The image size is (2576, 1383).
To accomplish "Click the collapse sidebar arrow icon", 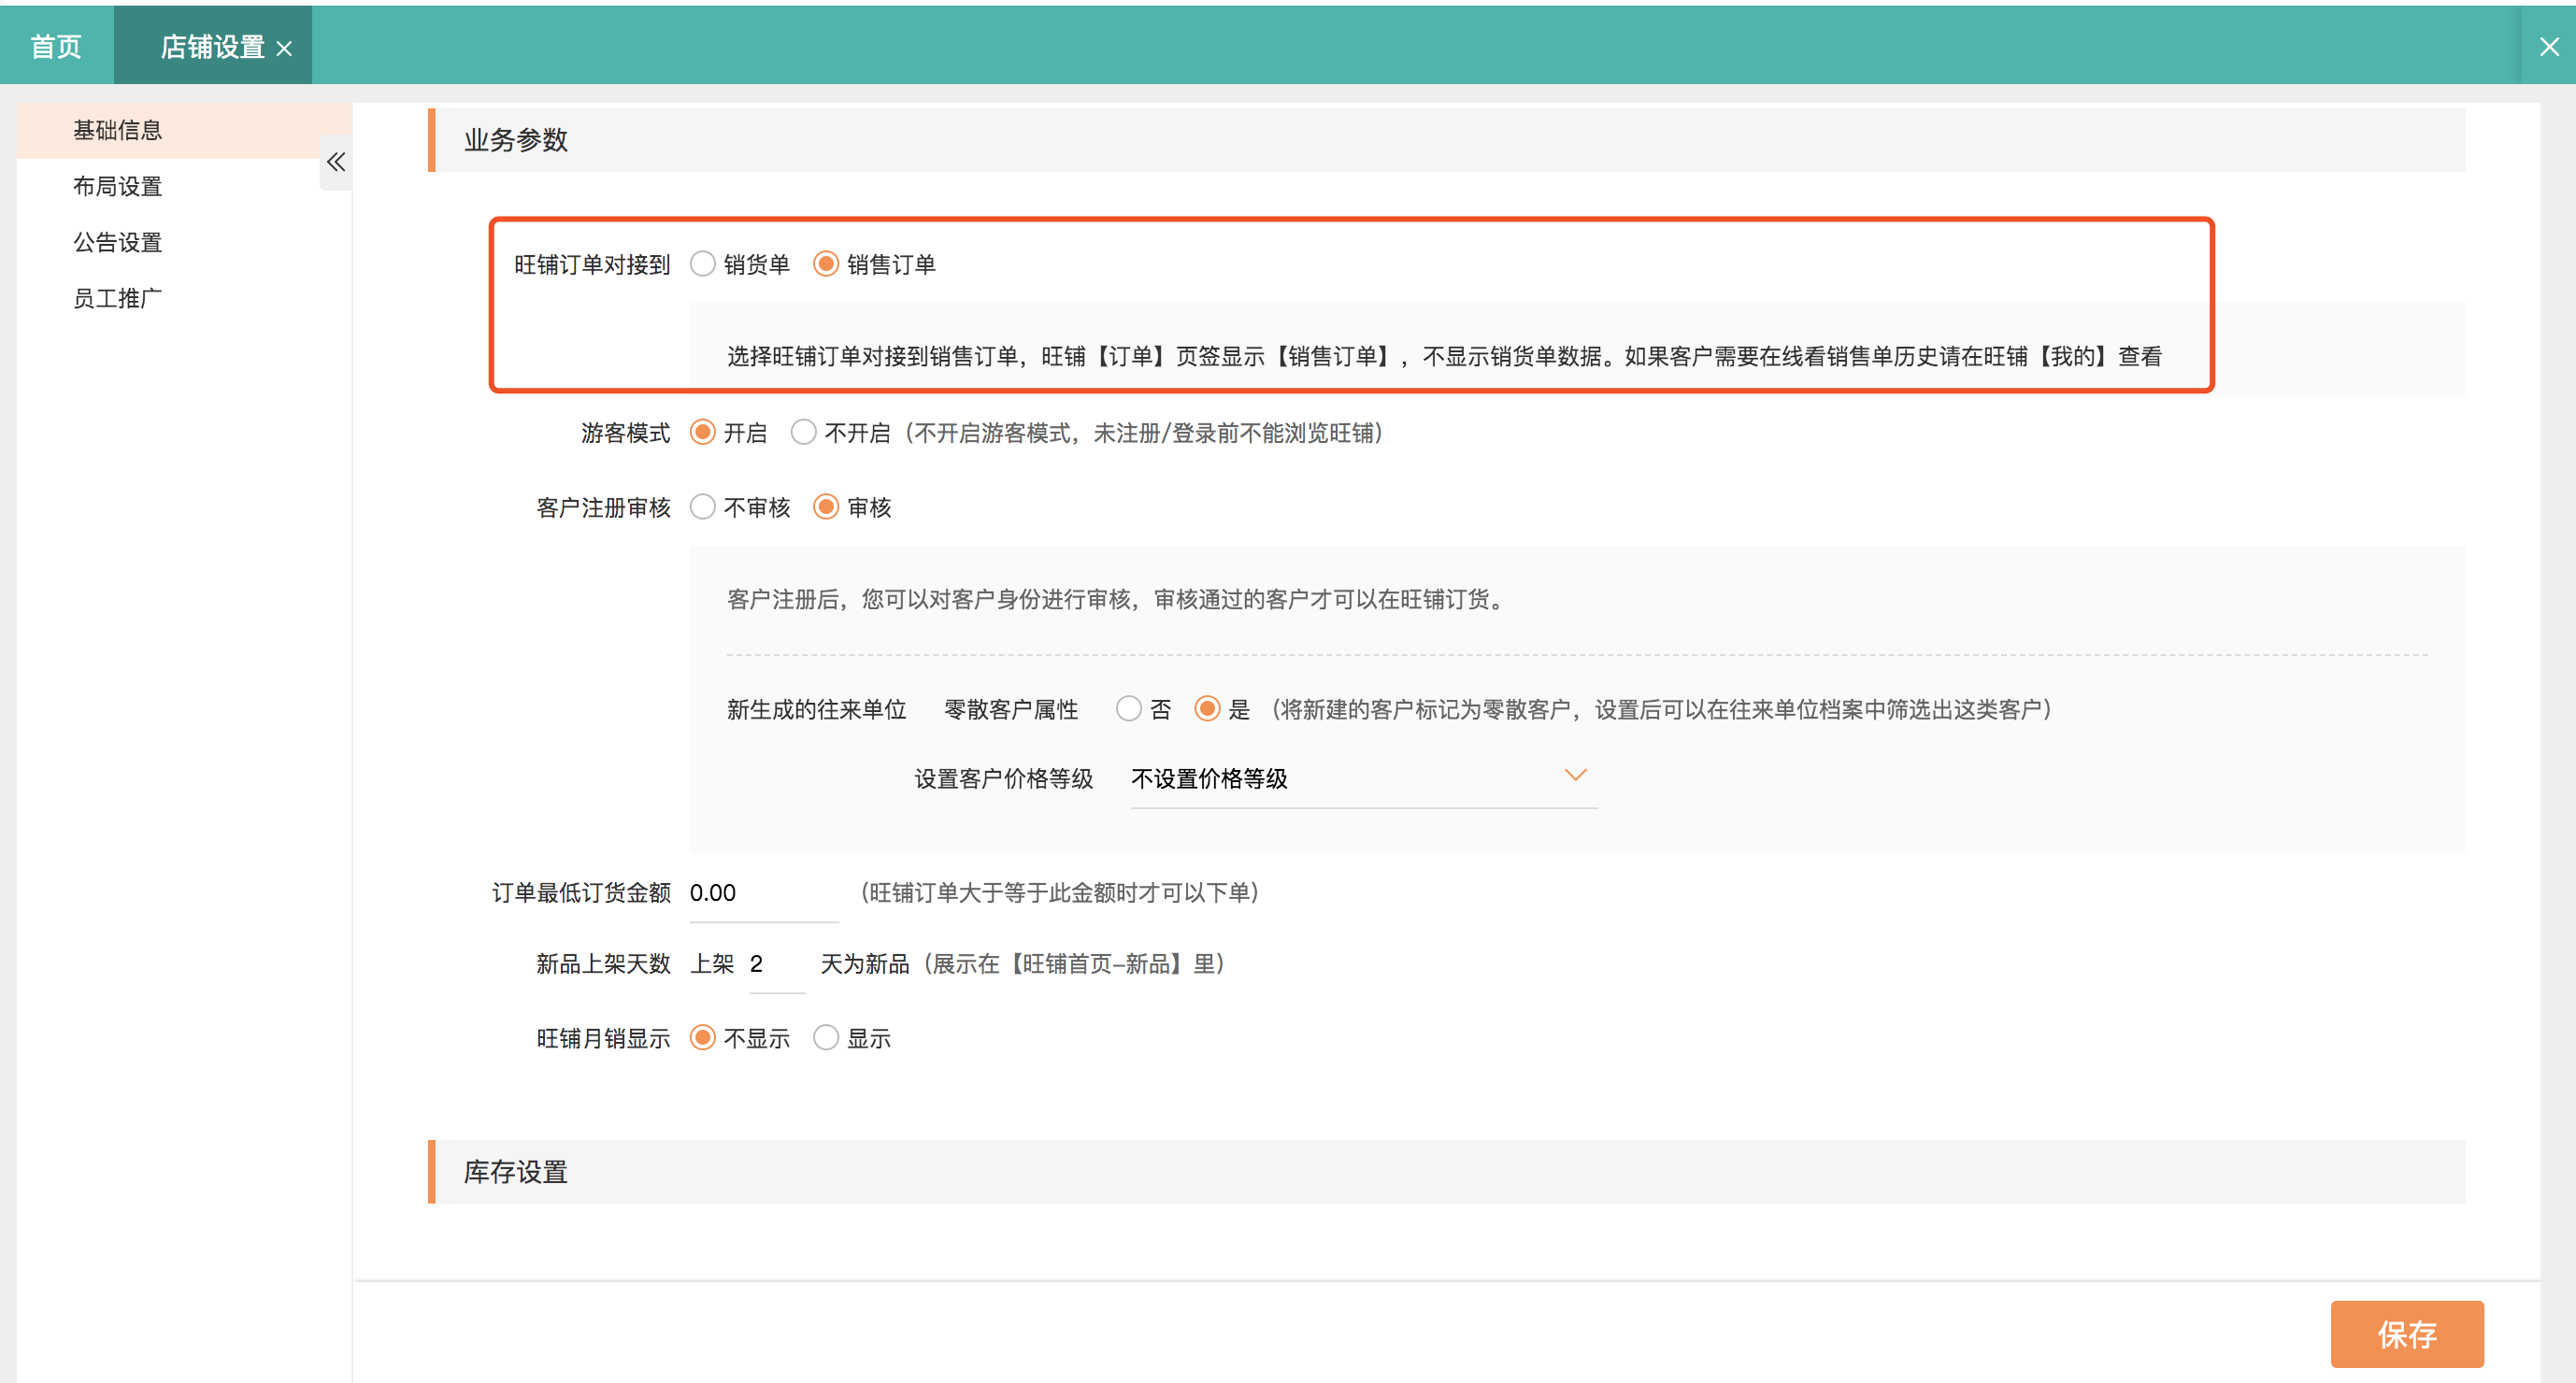I will click(336, 160).
